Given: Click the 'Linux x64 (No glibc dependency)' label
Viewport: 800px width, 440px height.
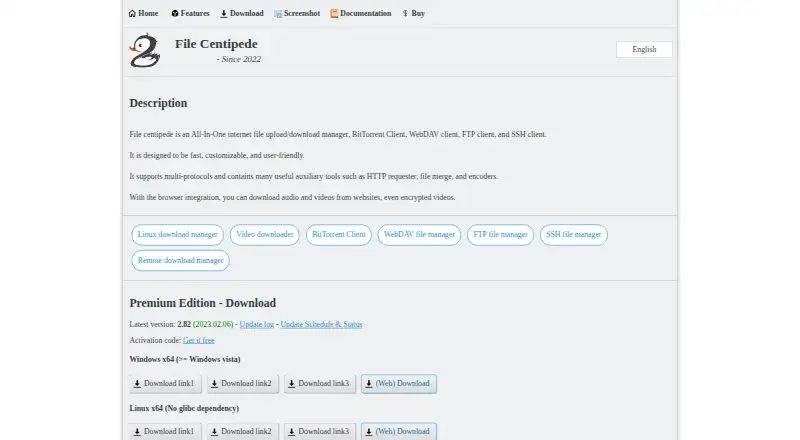Looking at the screenshot, I should 184,408.
